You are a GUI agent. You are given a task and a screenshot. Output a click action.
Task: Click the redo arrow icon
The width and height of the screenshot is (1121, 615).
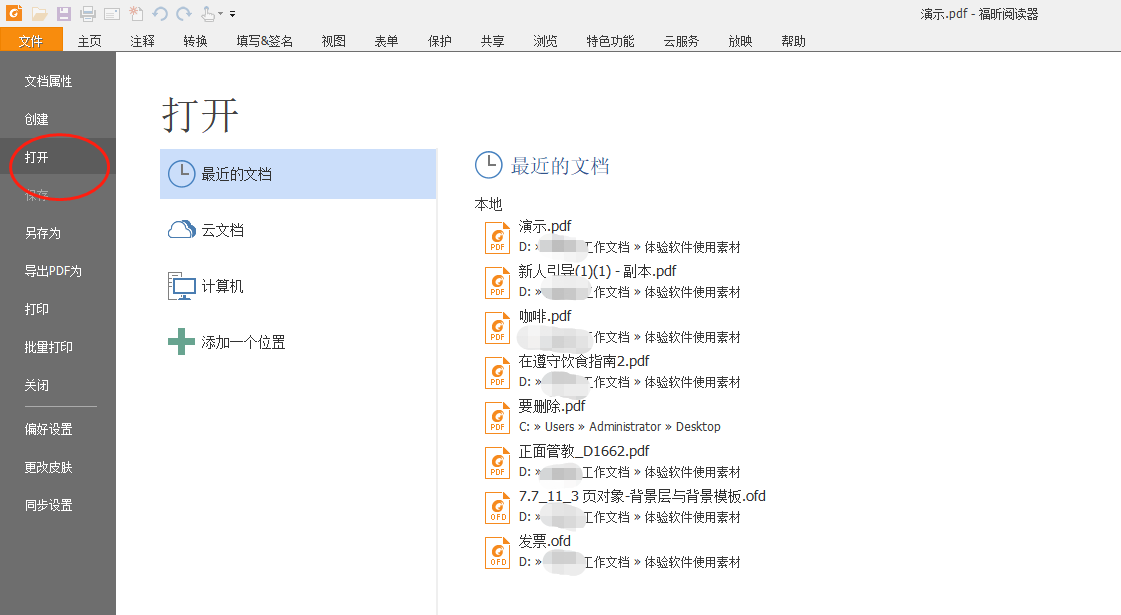coord(183,14)
